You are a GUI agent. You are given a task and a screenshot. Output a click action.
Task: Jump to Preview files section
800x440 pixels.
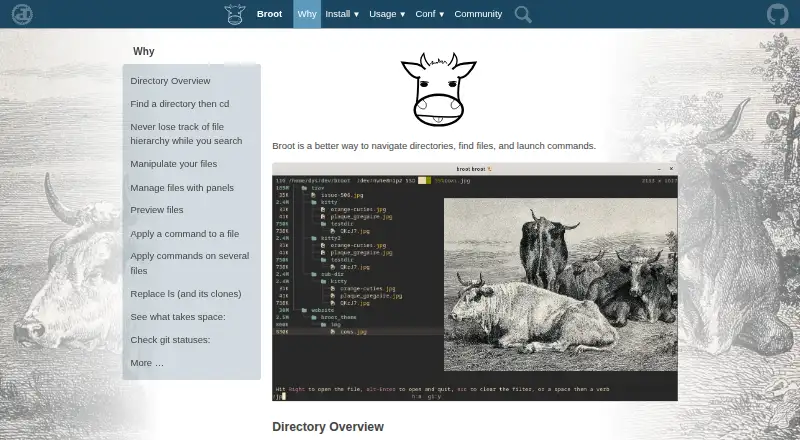(x=157, y=210)
